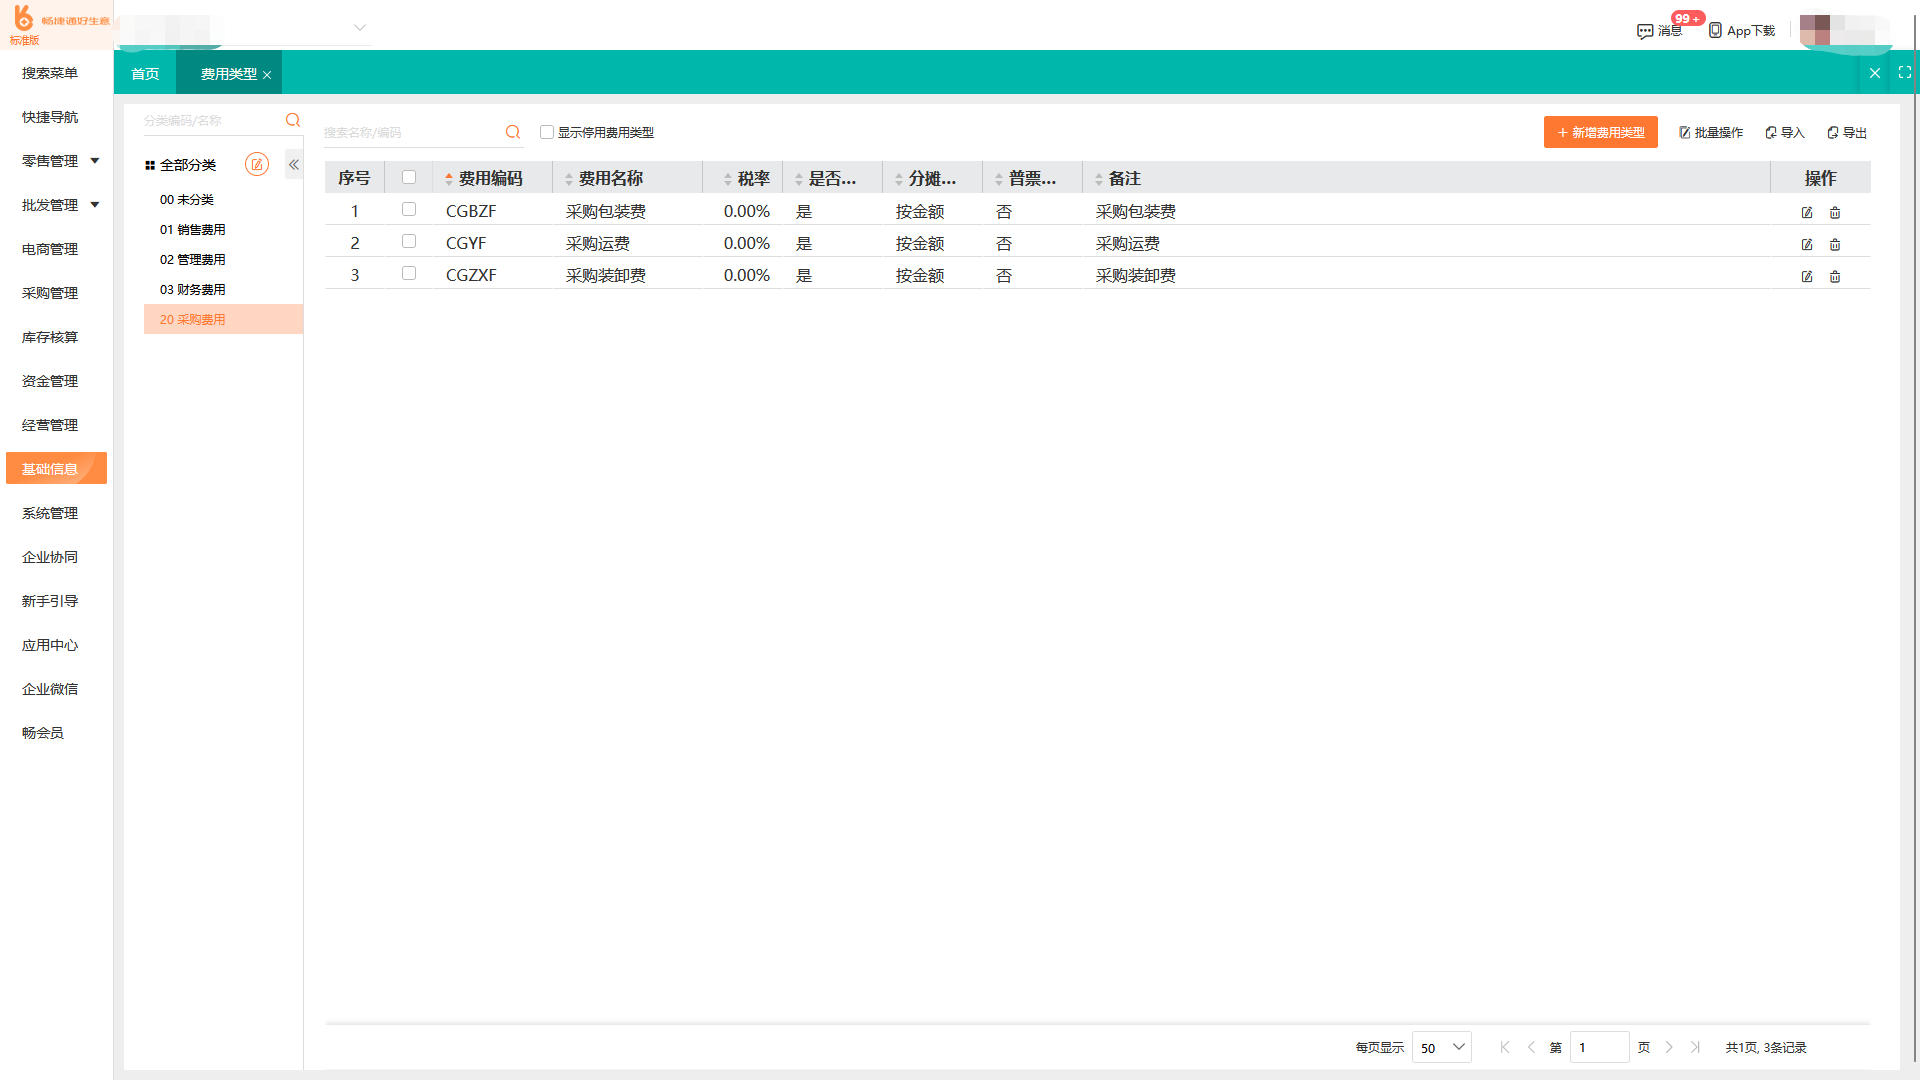Select 首页 tab

pyautogui.click(x=146, y=74)
